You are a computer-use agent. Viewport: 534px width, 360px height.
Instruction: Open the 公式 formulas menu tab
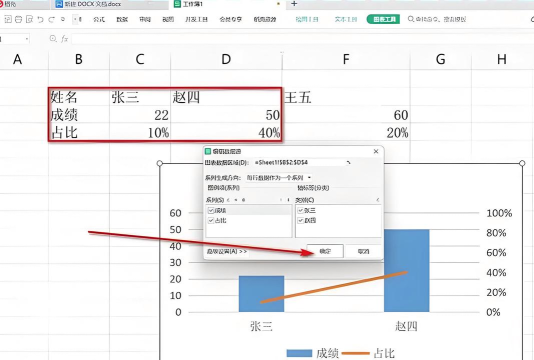[x=99, y=19]
